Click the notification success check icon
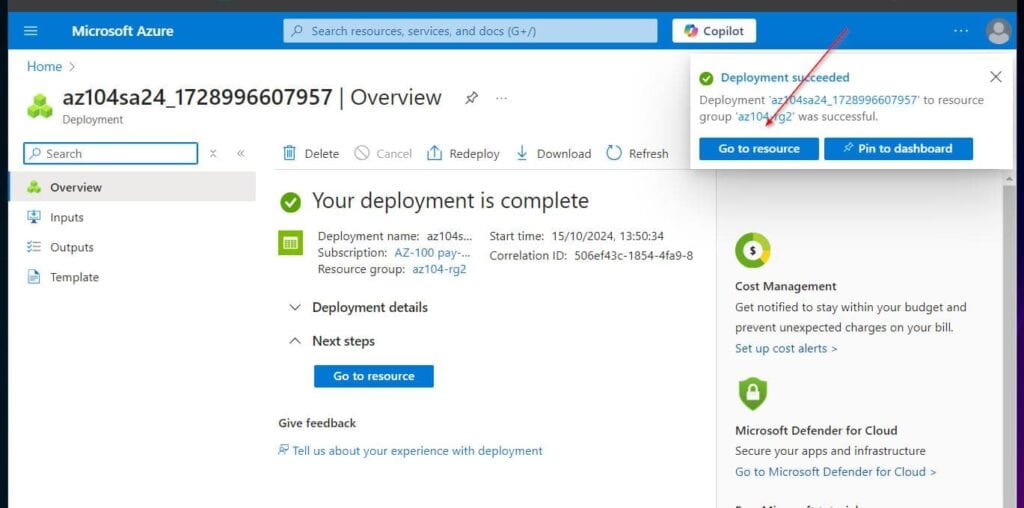 point(705,78)
